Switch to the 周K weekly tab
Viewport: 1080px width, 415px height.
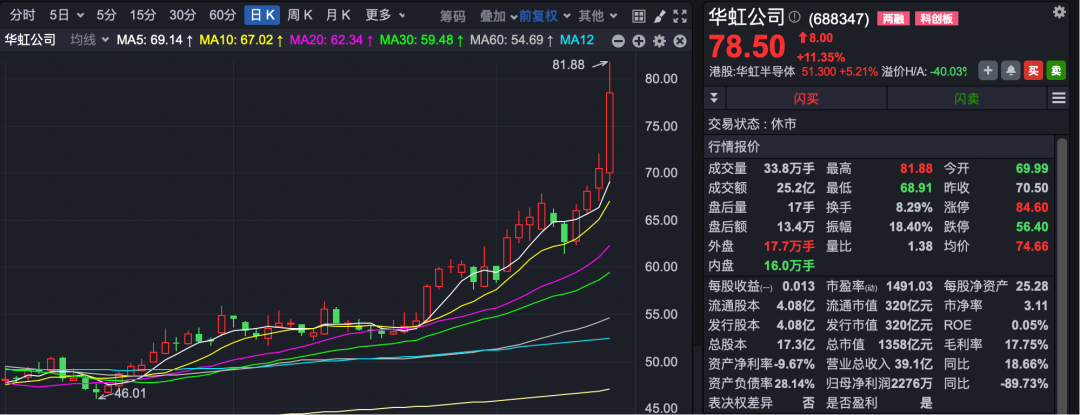pos(300,15)
